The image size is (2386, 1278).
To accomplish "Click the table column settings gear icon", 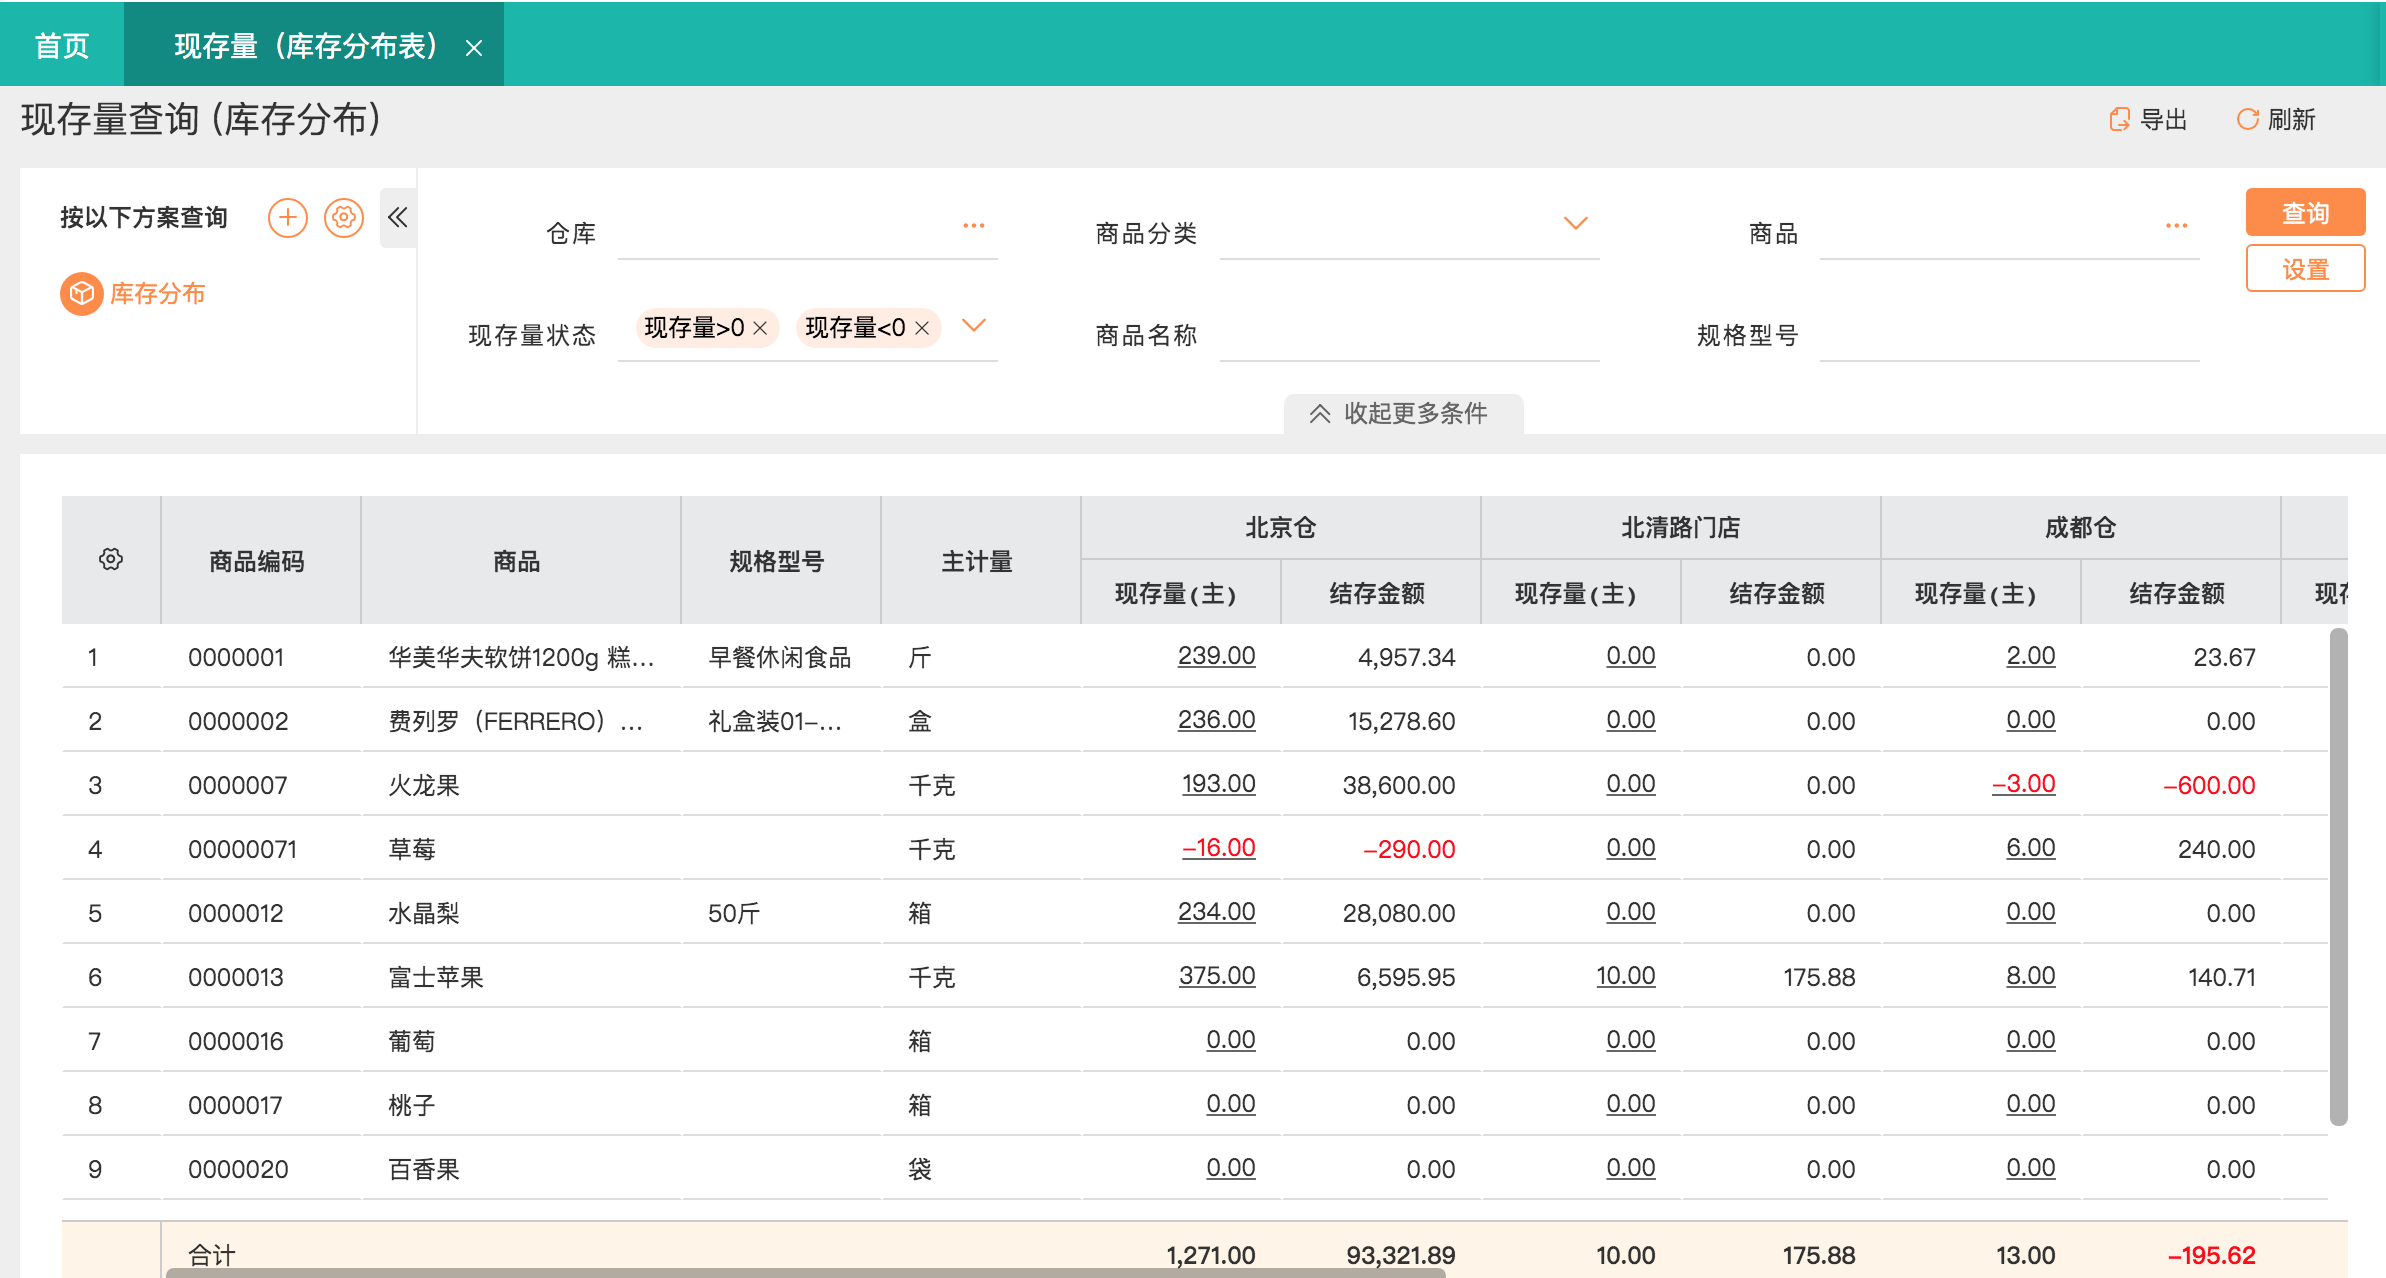I will click(x=112, y=560).
